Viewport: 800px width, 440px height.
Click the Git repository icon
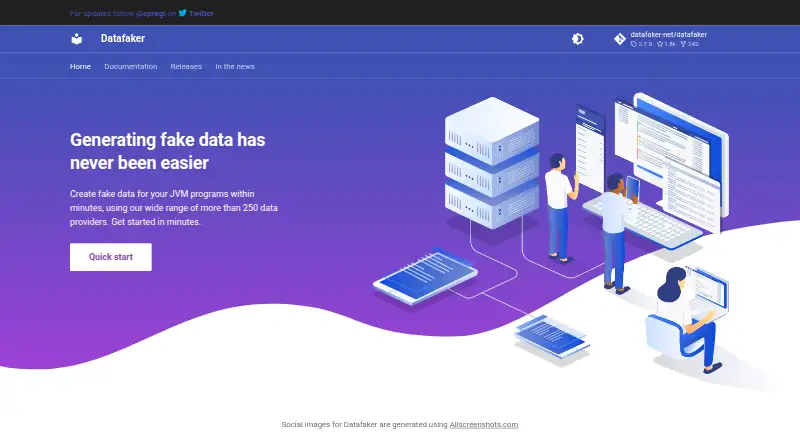619,39
